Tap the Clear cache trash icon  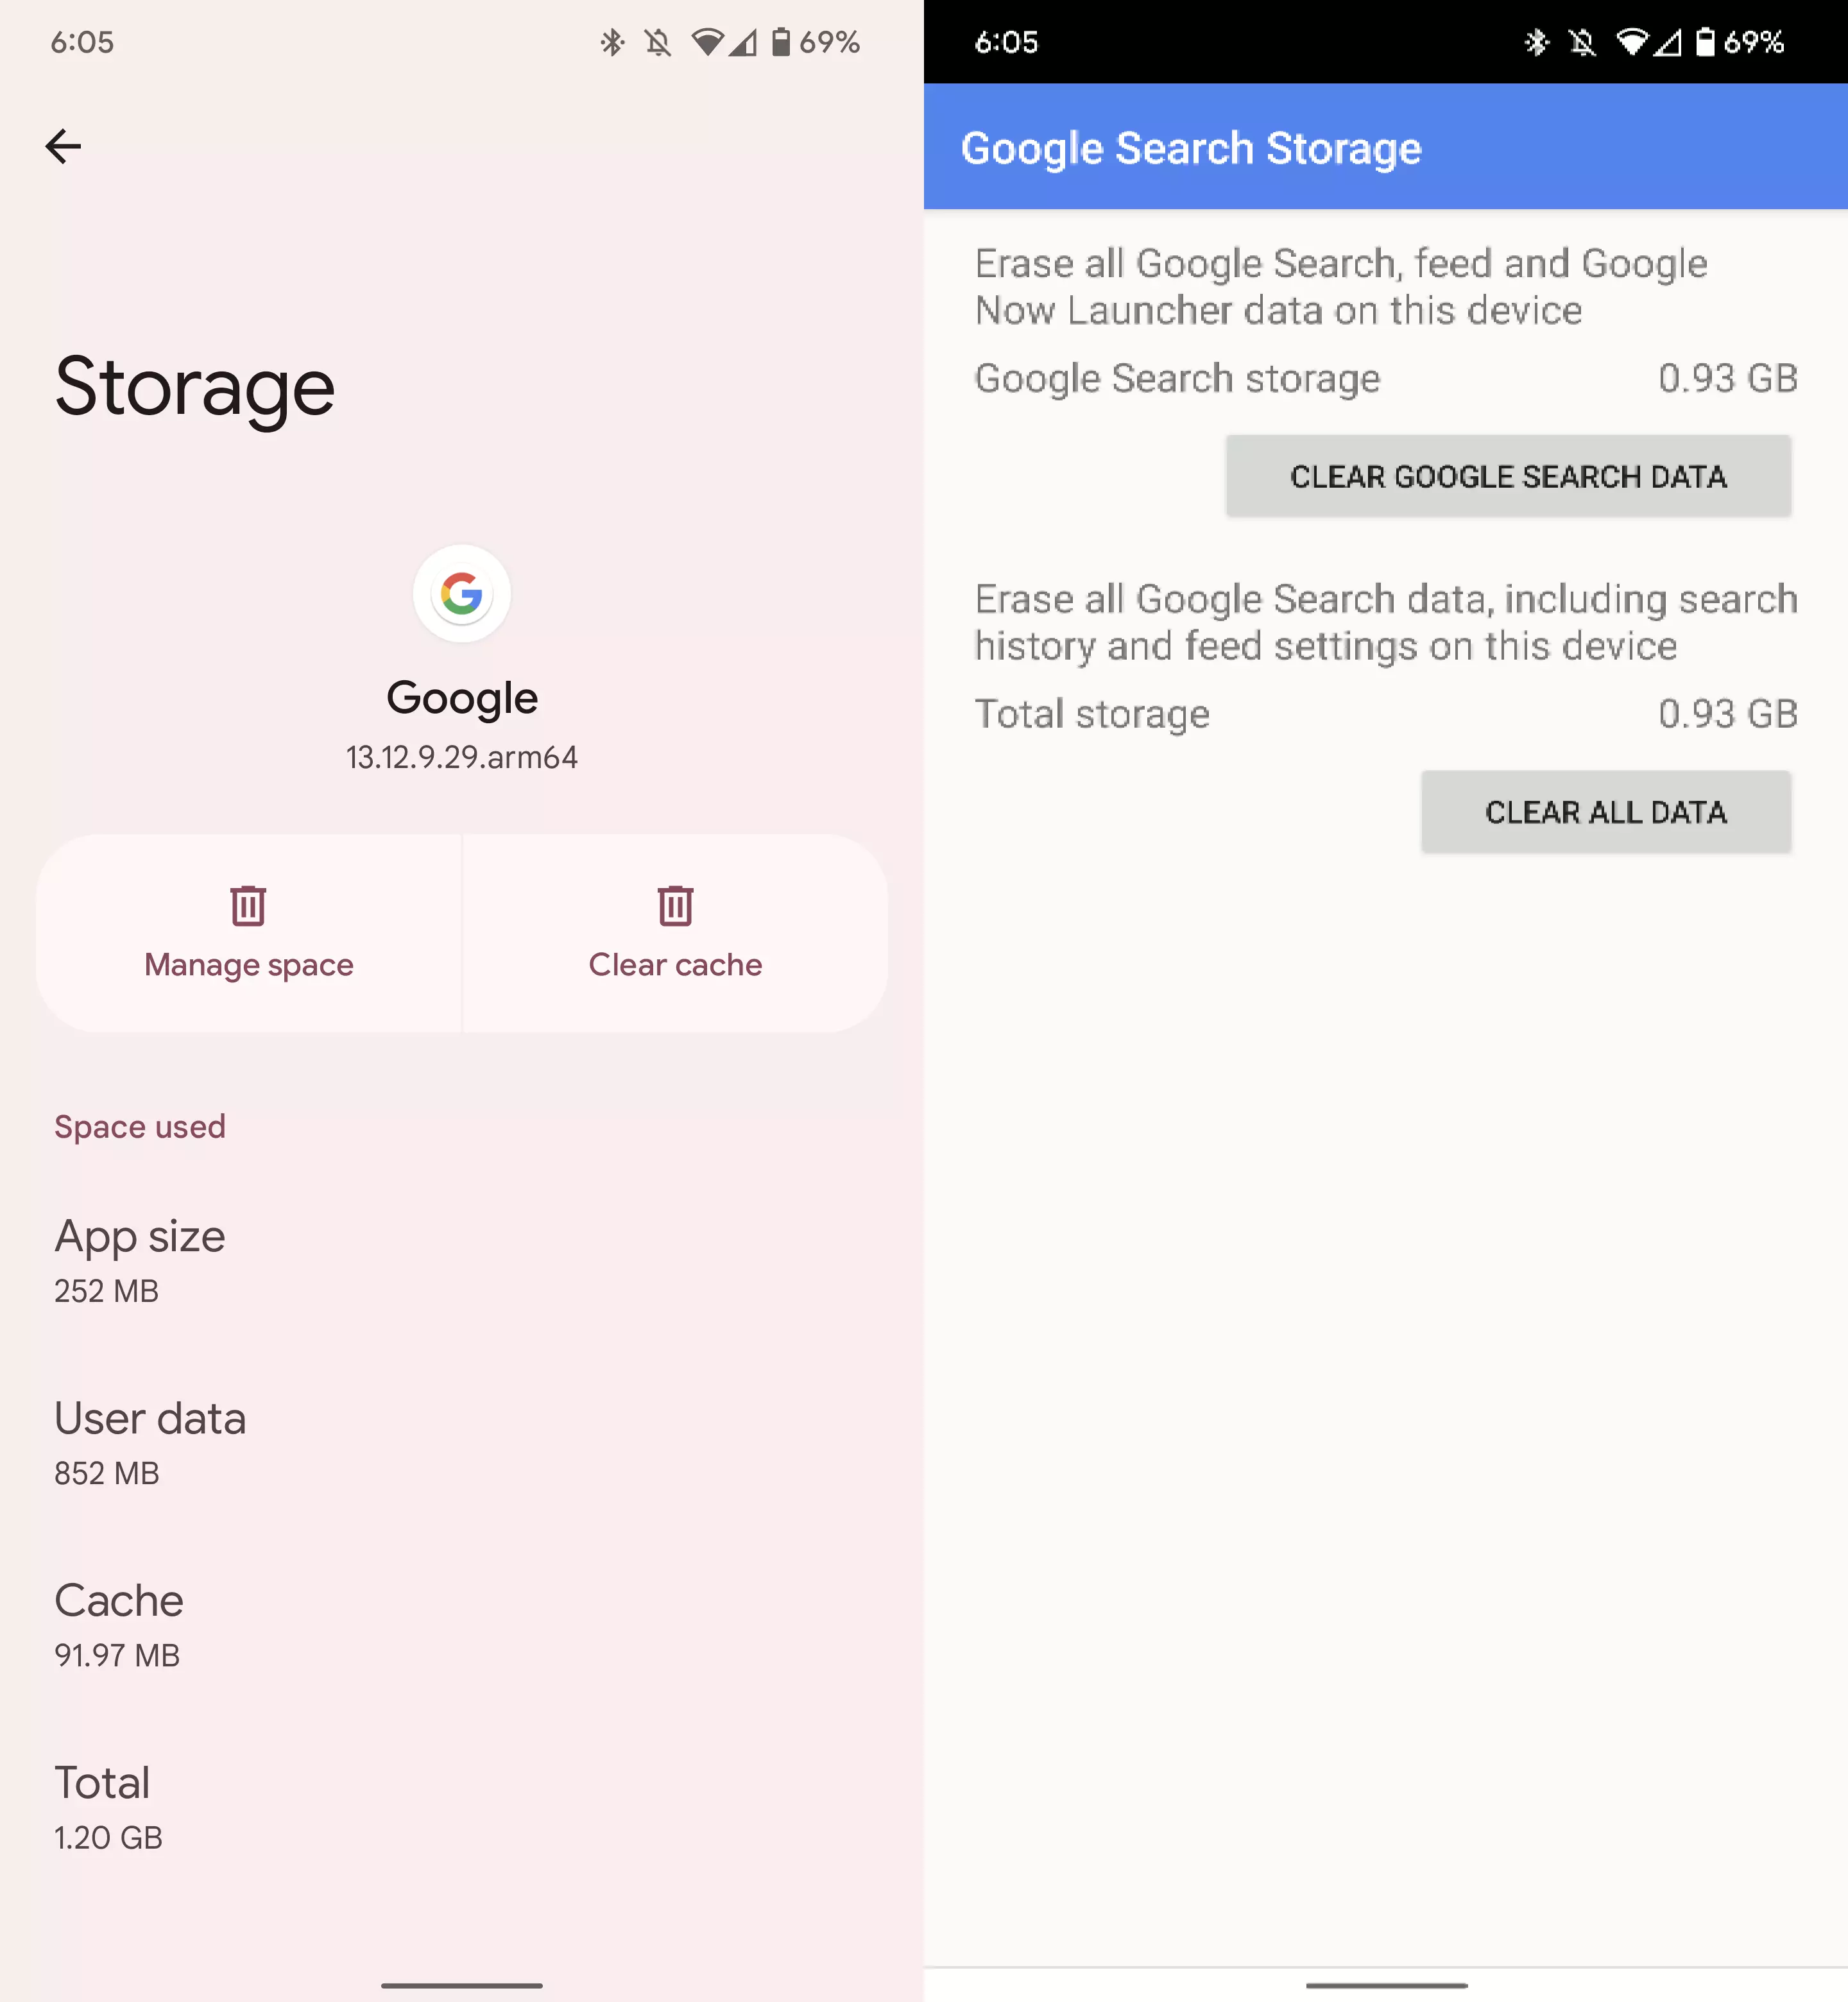(674, 905)
